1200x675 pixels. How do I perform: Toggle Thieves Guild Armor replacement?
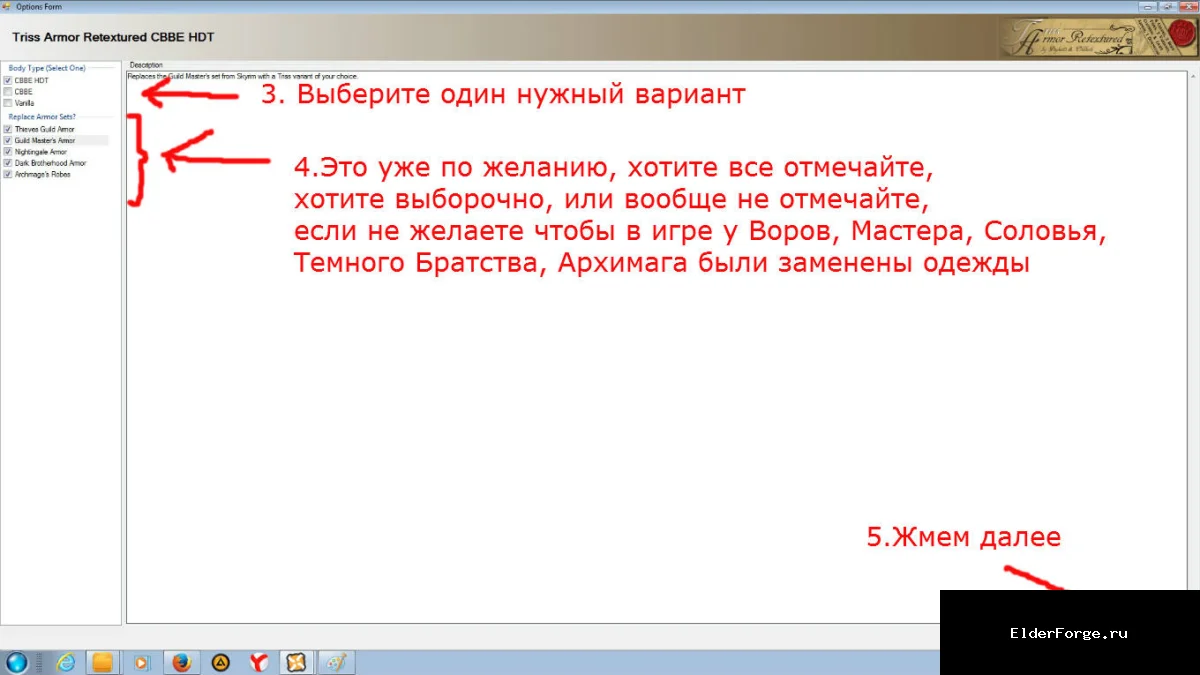tap(8, 129)
